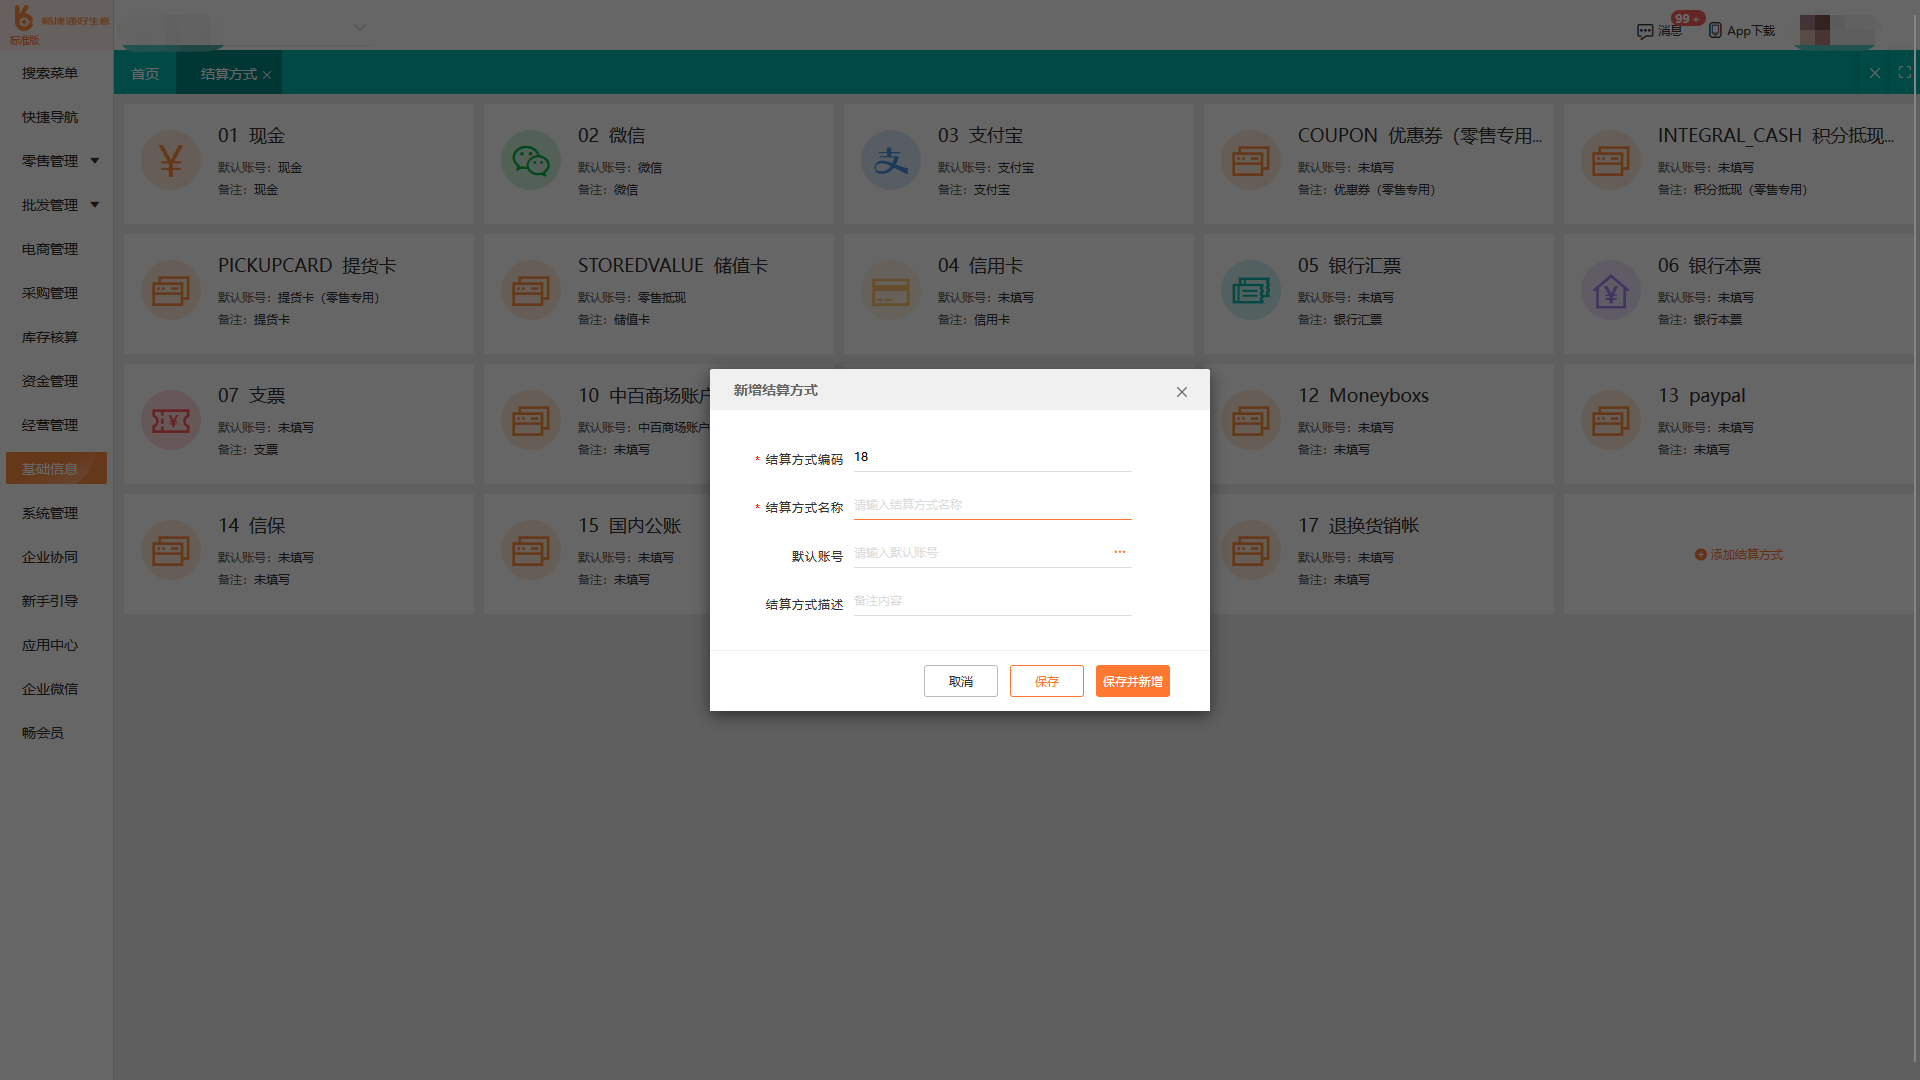Click the 现金 (Cash) payment icon
This screenshot has width=1920, height=1080.
click(x=169, y=160)
